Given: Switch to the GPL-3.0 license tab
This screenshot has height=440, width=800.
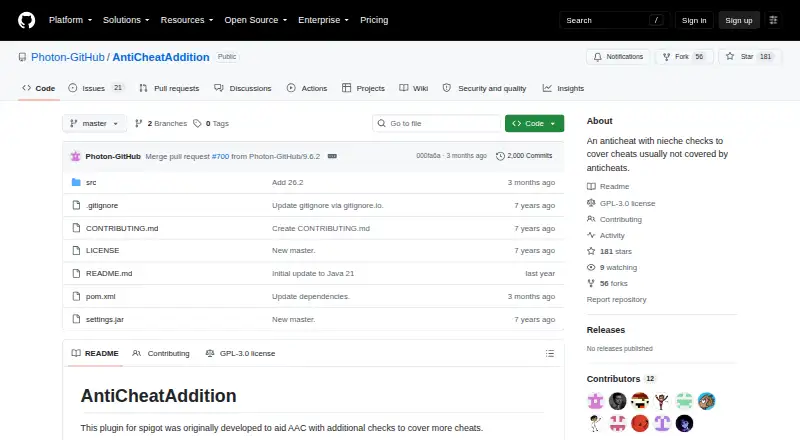Looking at the screenshot, I should [x=240, y=353].
